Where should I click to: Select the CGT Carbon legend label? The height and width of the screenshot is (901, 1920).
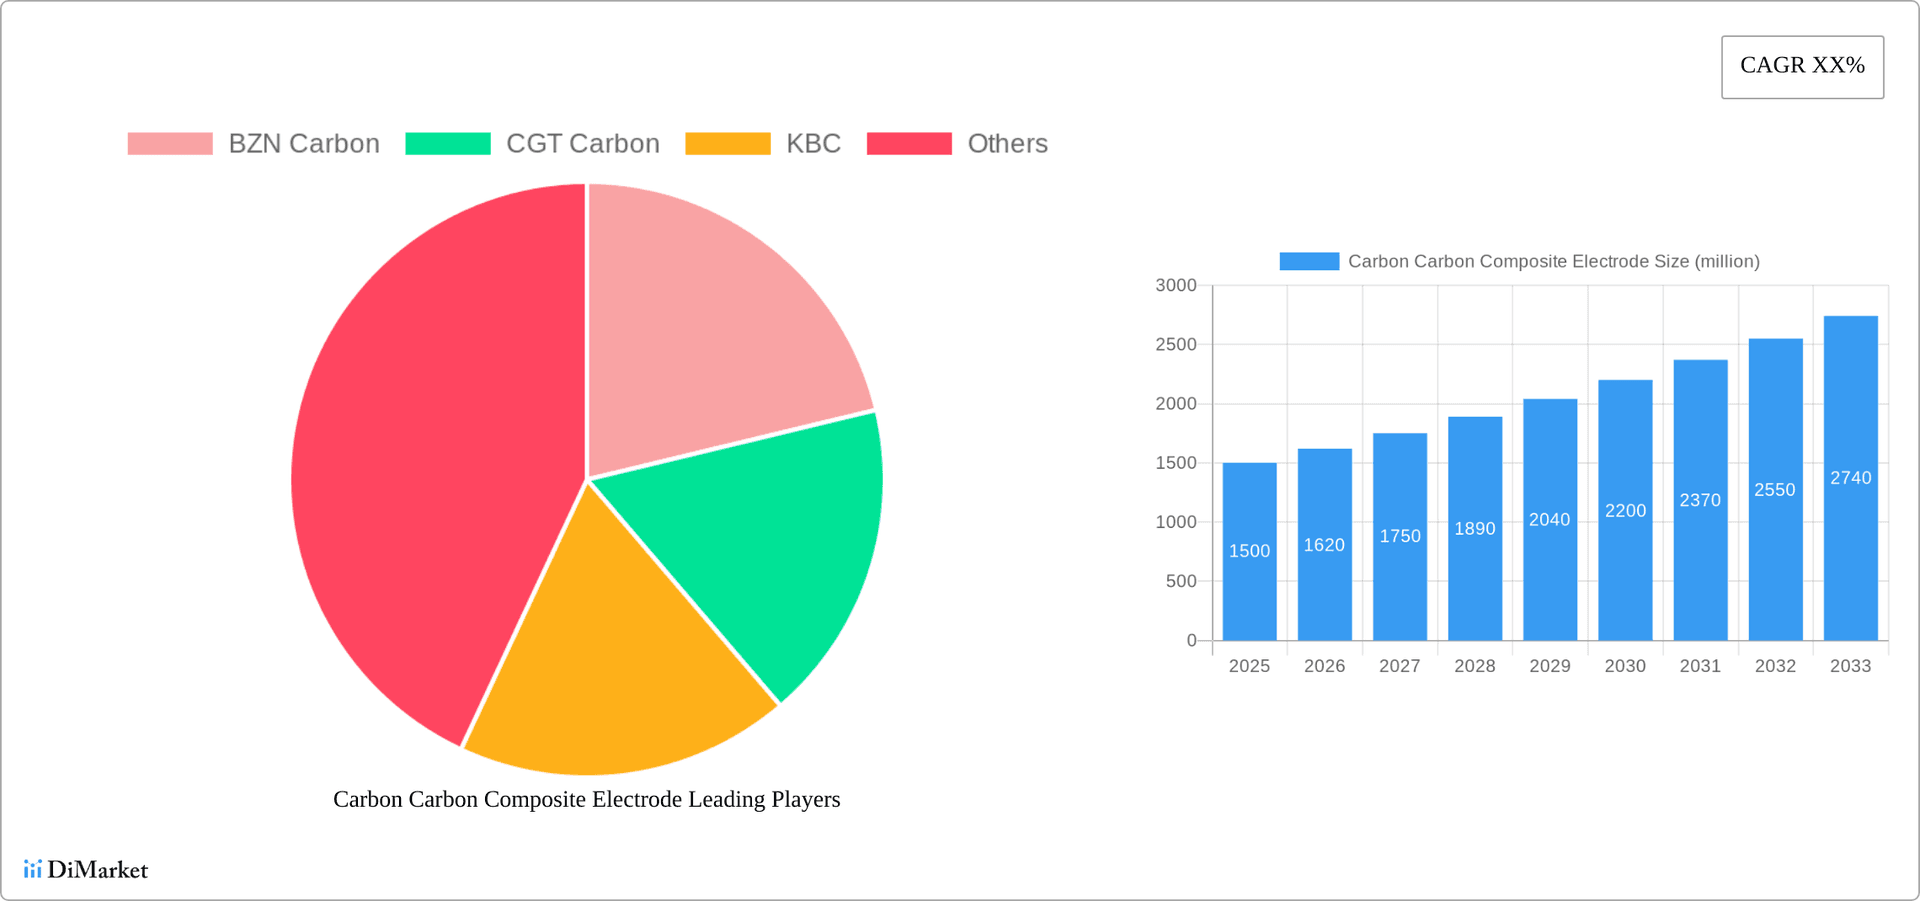(584, 143)
